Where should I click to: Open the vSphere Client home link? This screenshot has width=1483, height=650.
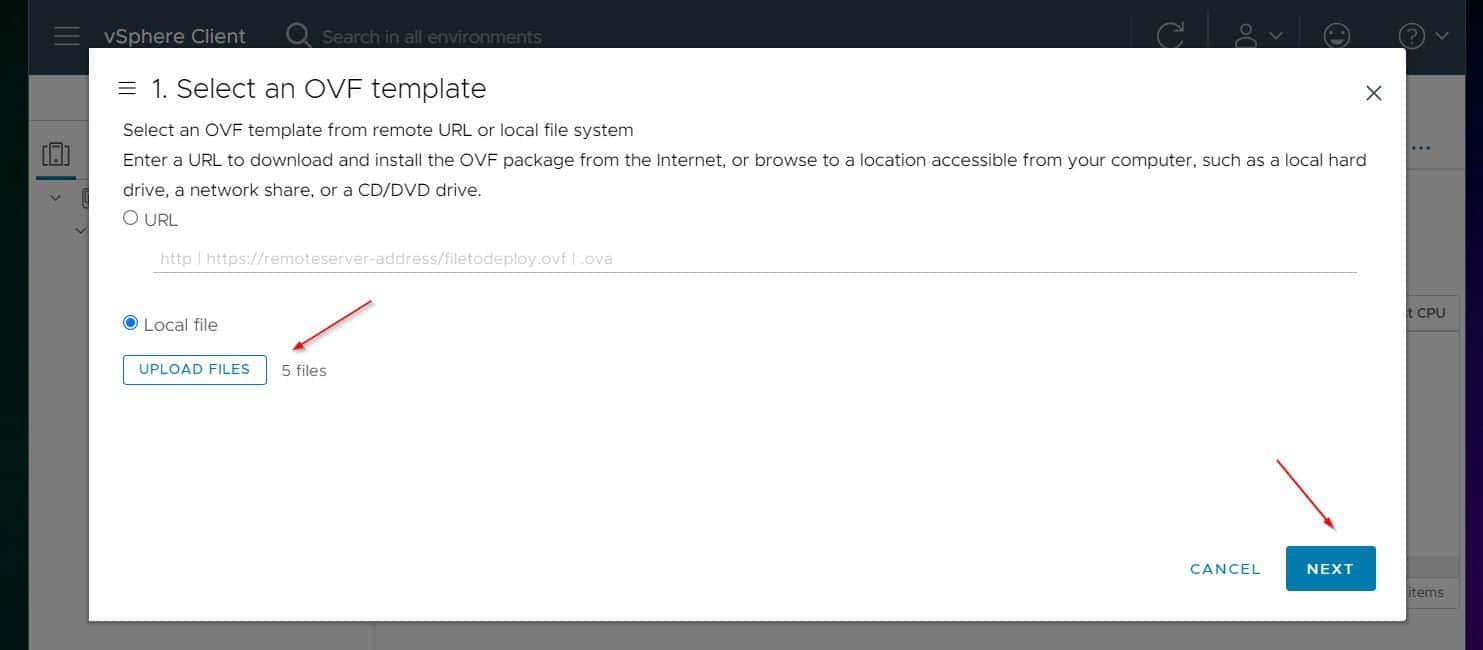click(x=174, y=36)
